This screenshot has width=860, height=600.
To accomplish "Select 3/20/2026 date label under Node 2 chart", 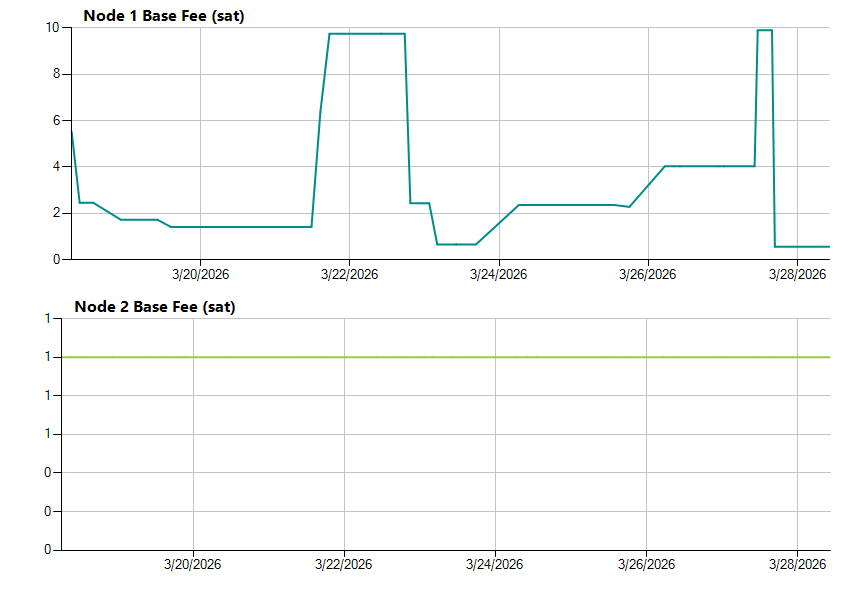I will tap(193, 565).
